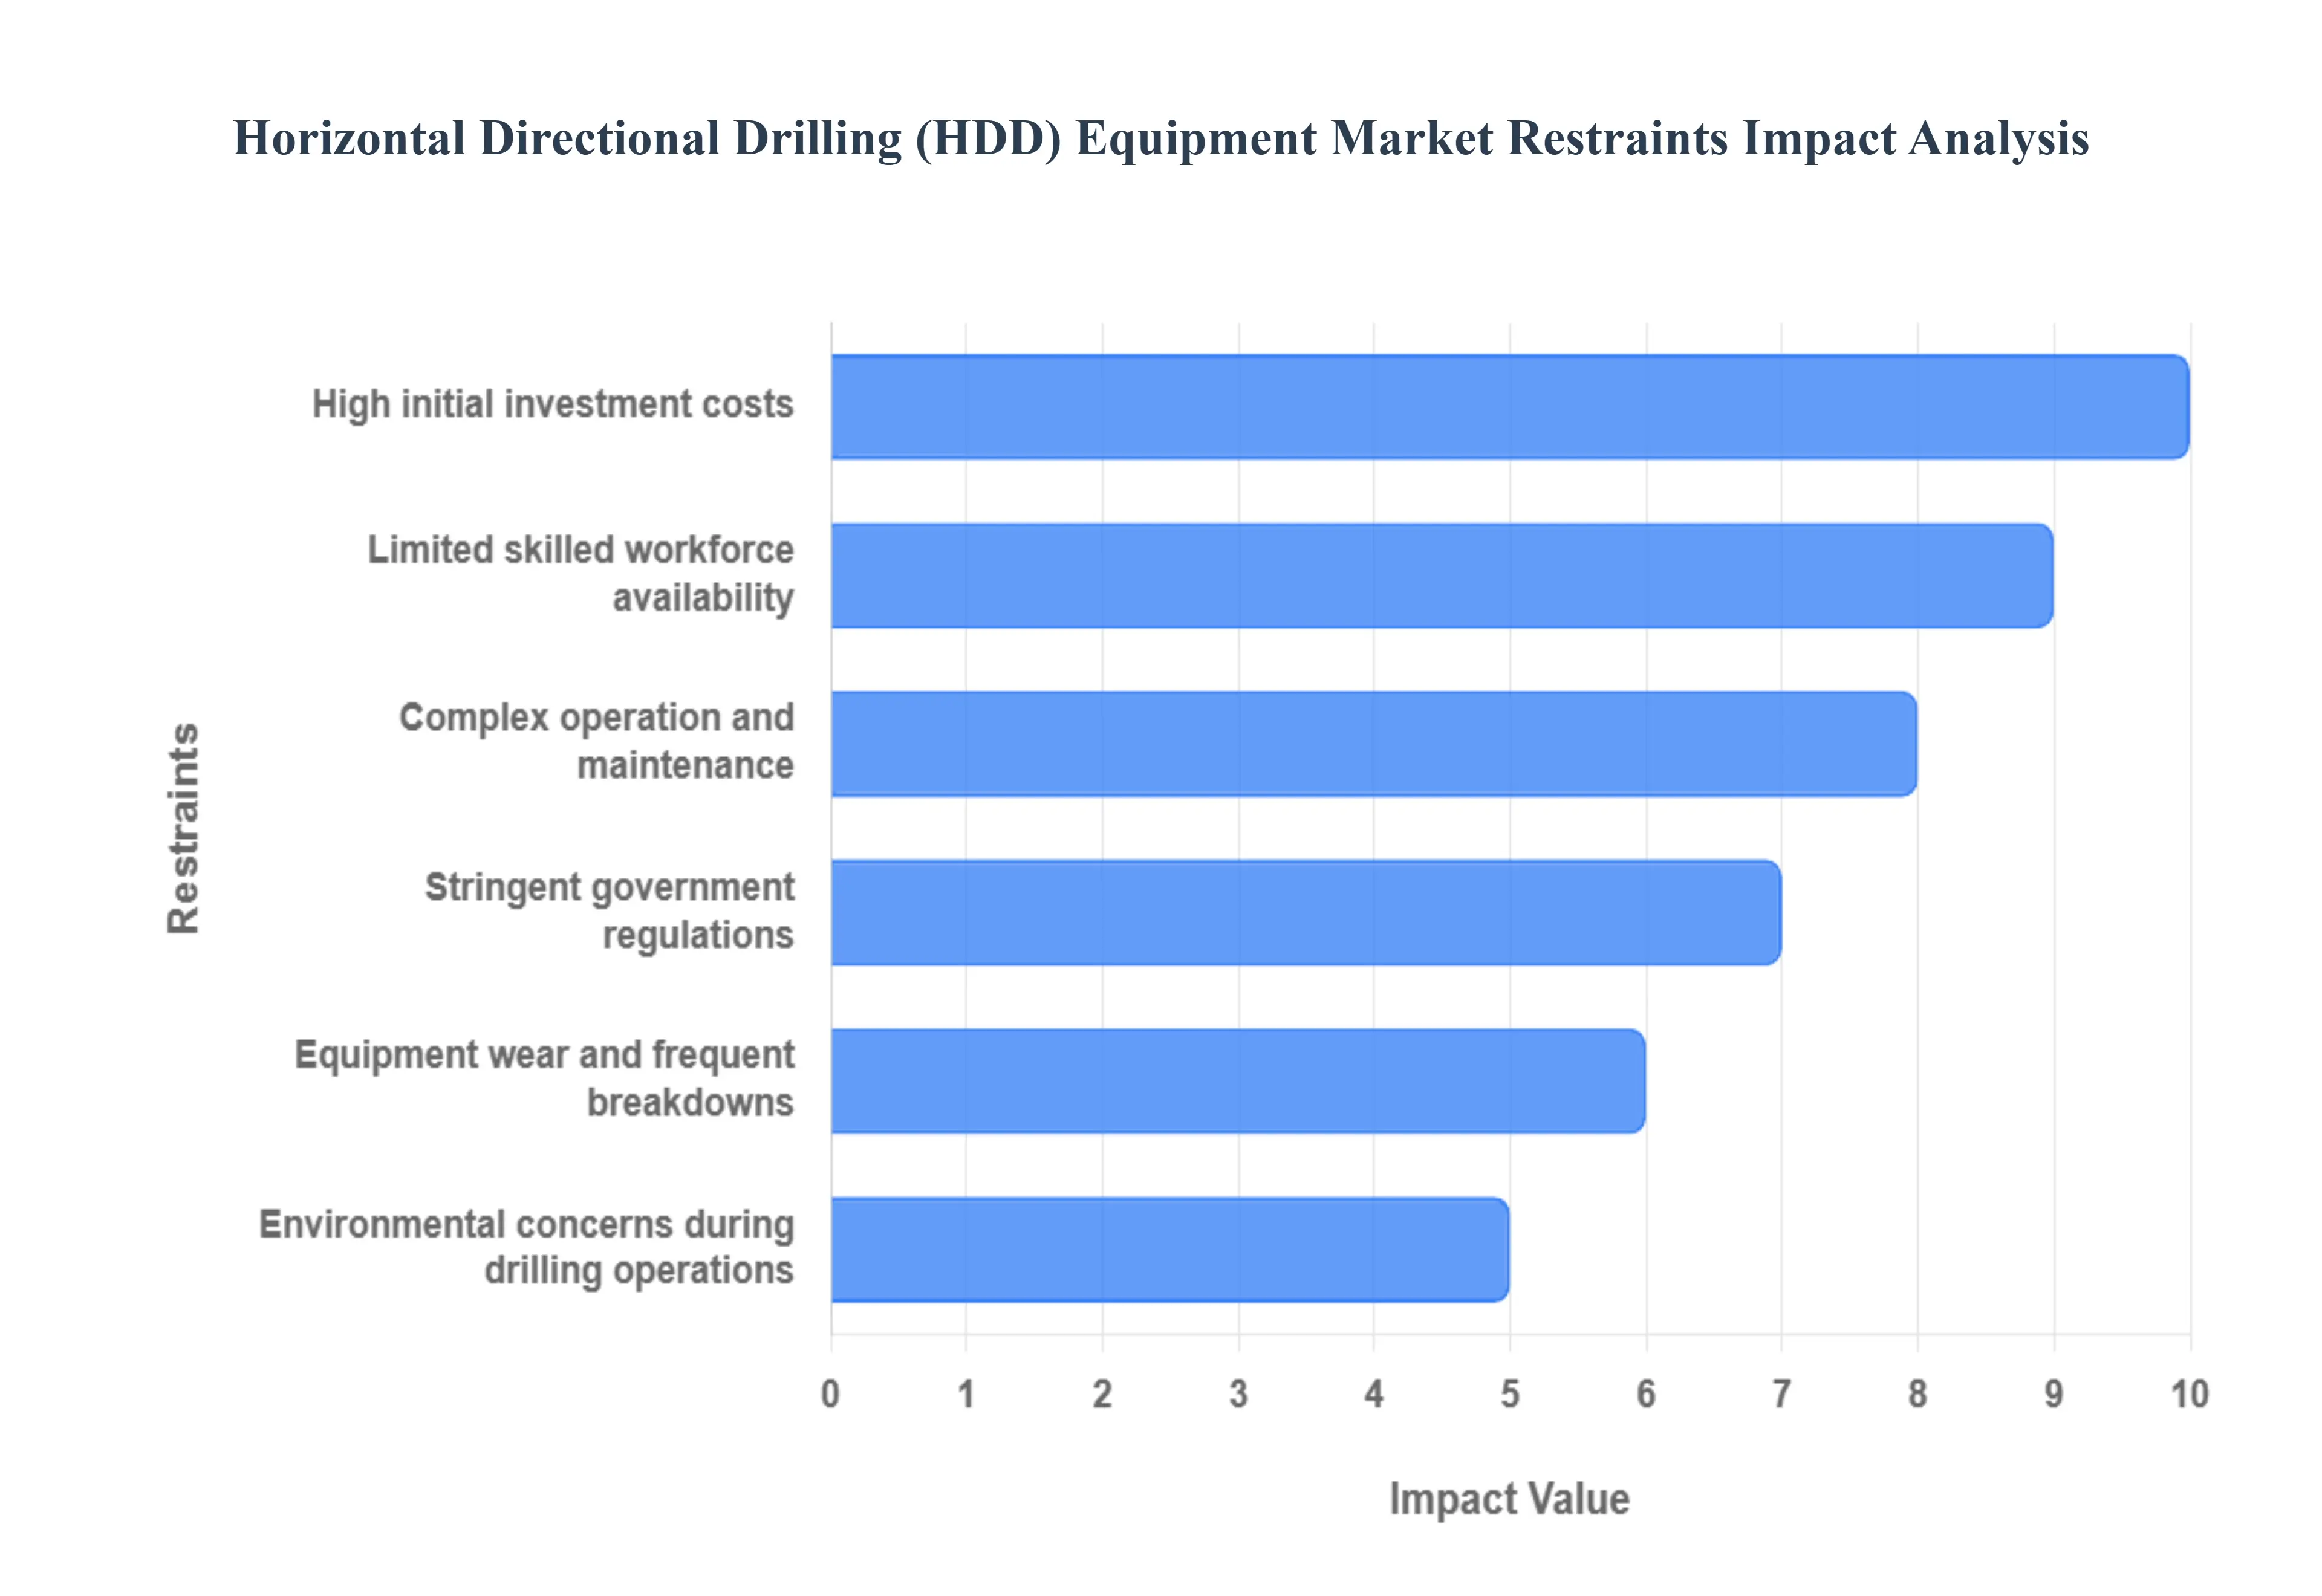This screenshot has width=2322, height=1596.
Task: Click the chart title text
Action: pos(1160,138)
